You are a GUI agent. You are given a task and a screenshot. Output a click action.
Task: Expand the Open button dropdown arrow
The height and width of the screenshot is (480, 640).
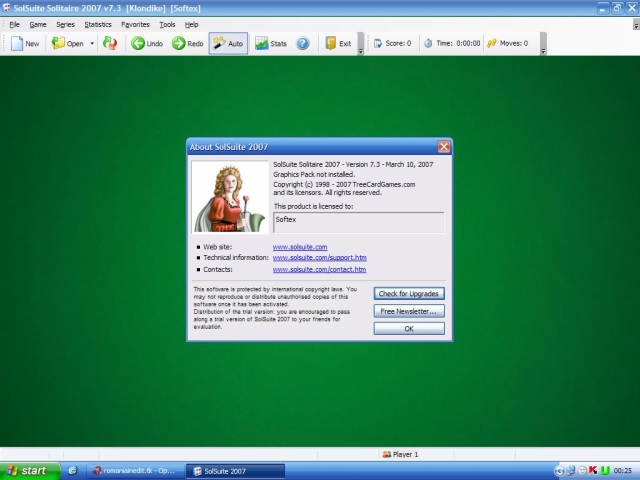click(x=92, y=44)
